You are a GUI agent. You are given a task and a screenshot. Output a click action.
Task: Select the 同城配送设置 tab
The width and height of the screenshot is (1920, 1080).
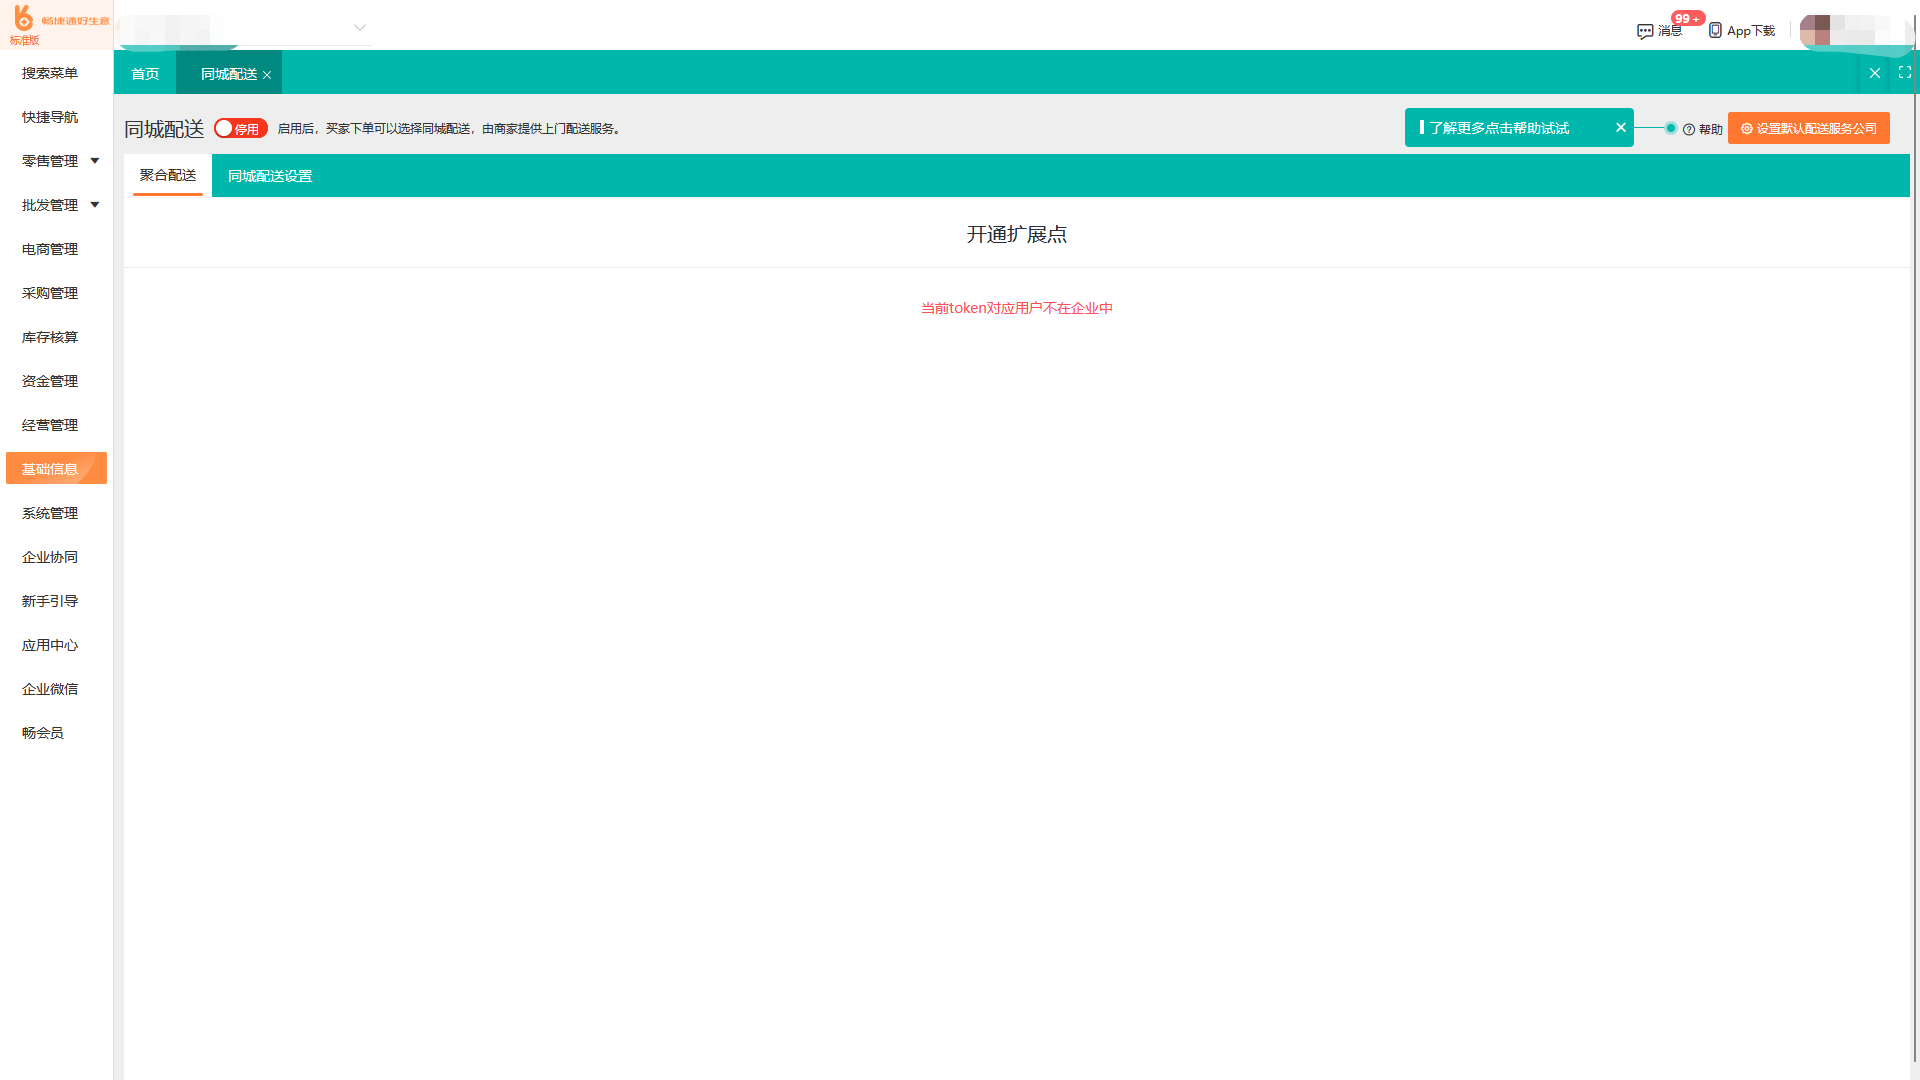[269, 175]
